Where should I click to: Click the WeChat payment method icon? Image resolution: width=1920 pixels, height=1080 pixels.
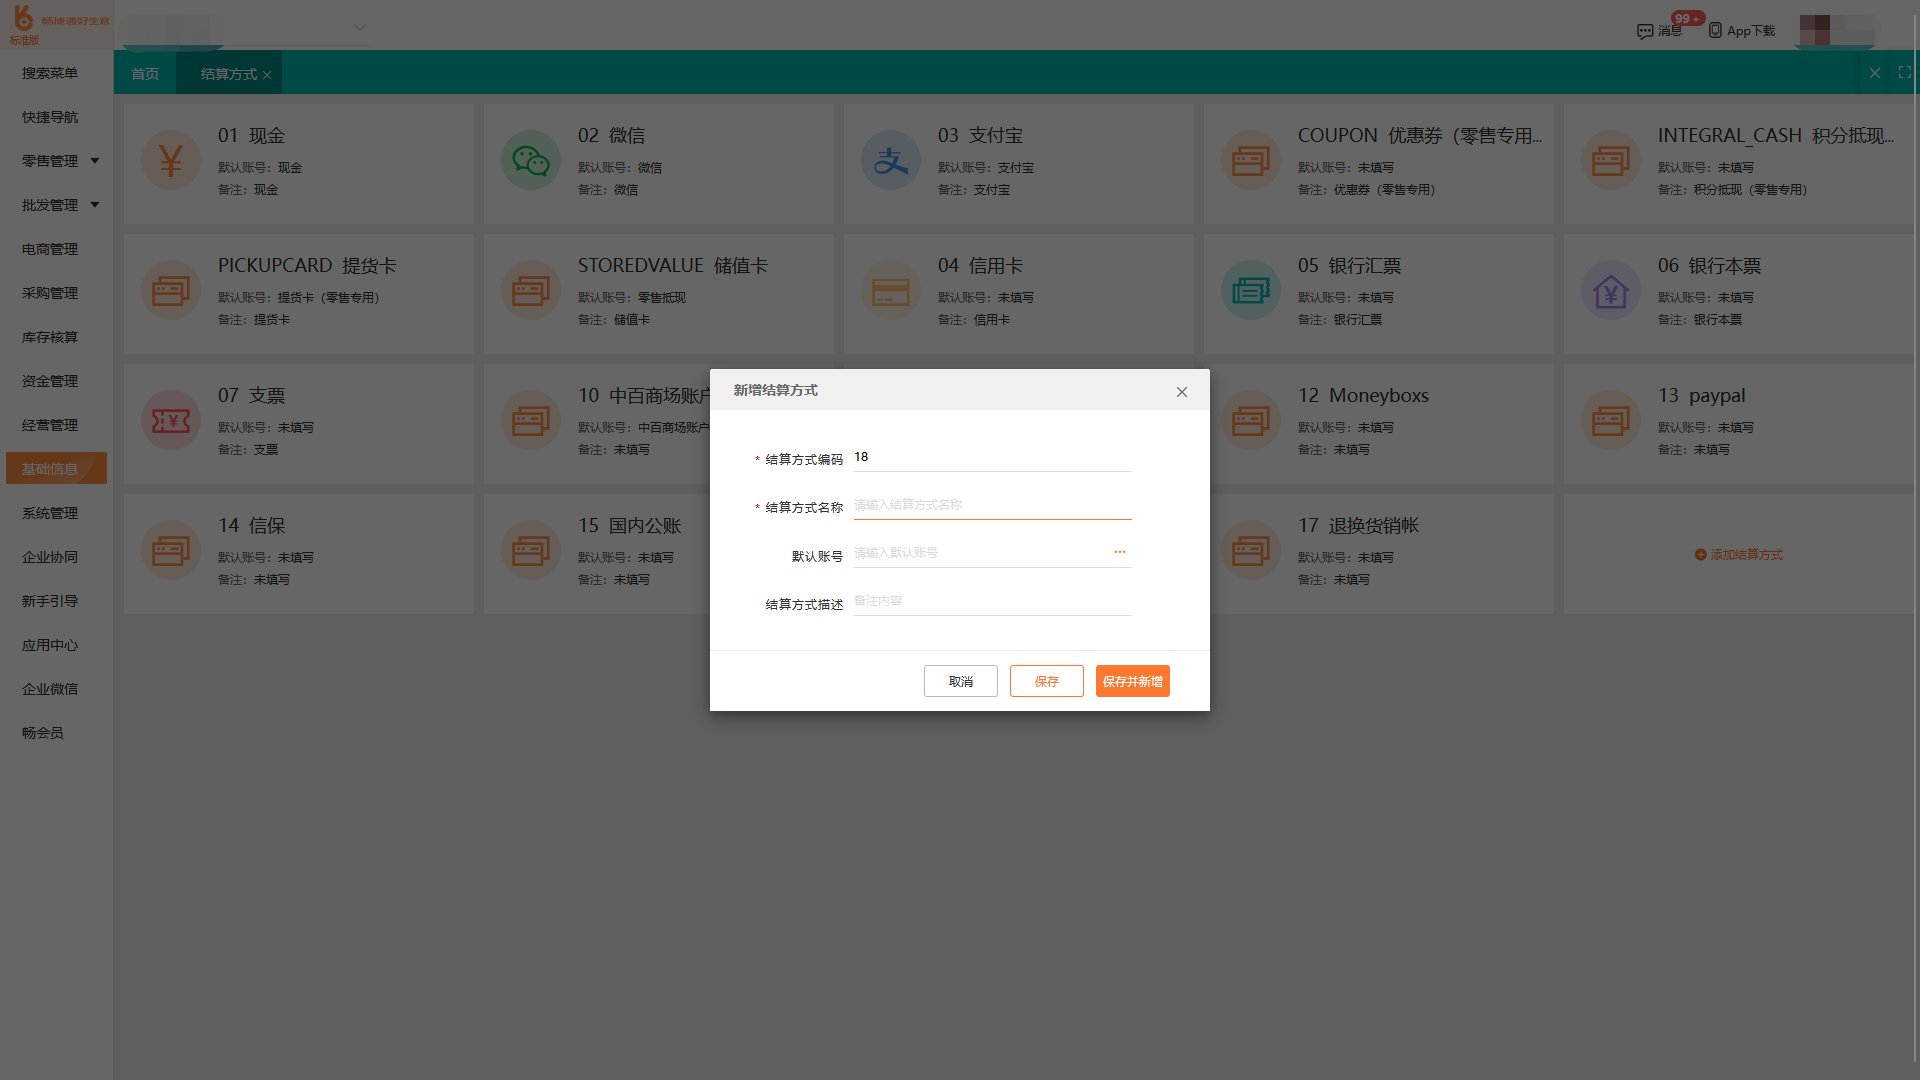click(531, 160)
